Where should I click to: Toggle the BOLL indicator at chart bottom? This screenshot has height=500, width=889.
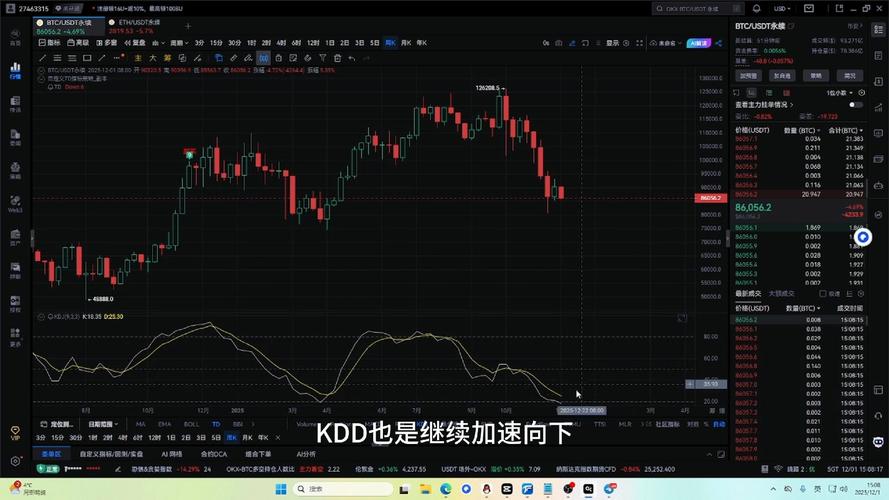(x=191, y=424)
